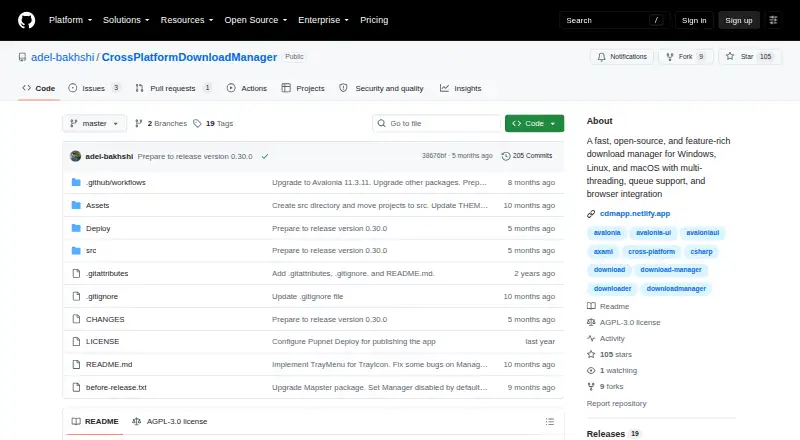Viewport: 800px width, 440px height.
Task: Click the file icon beside LICENSE
Action: [x=76, y=341]
